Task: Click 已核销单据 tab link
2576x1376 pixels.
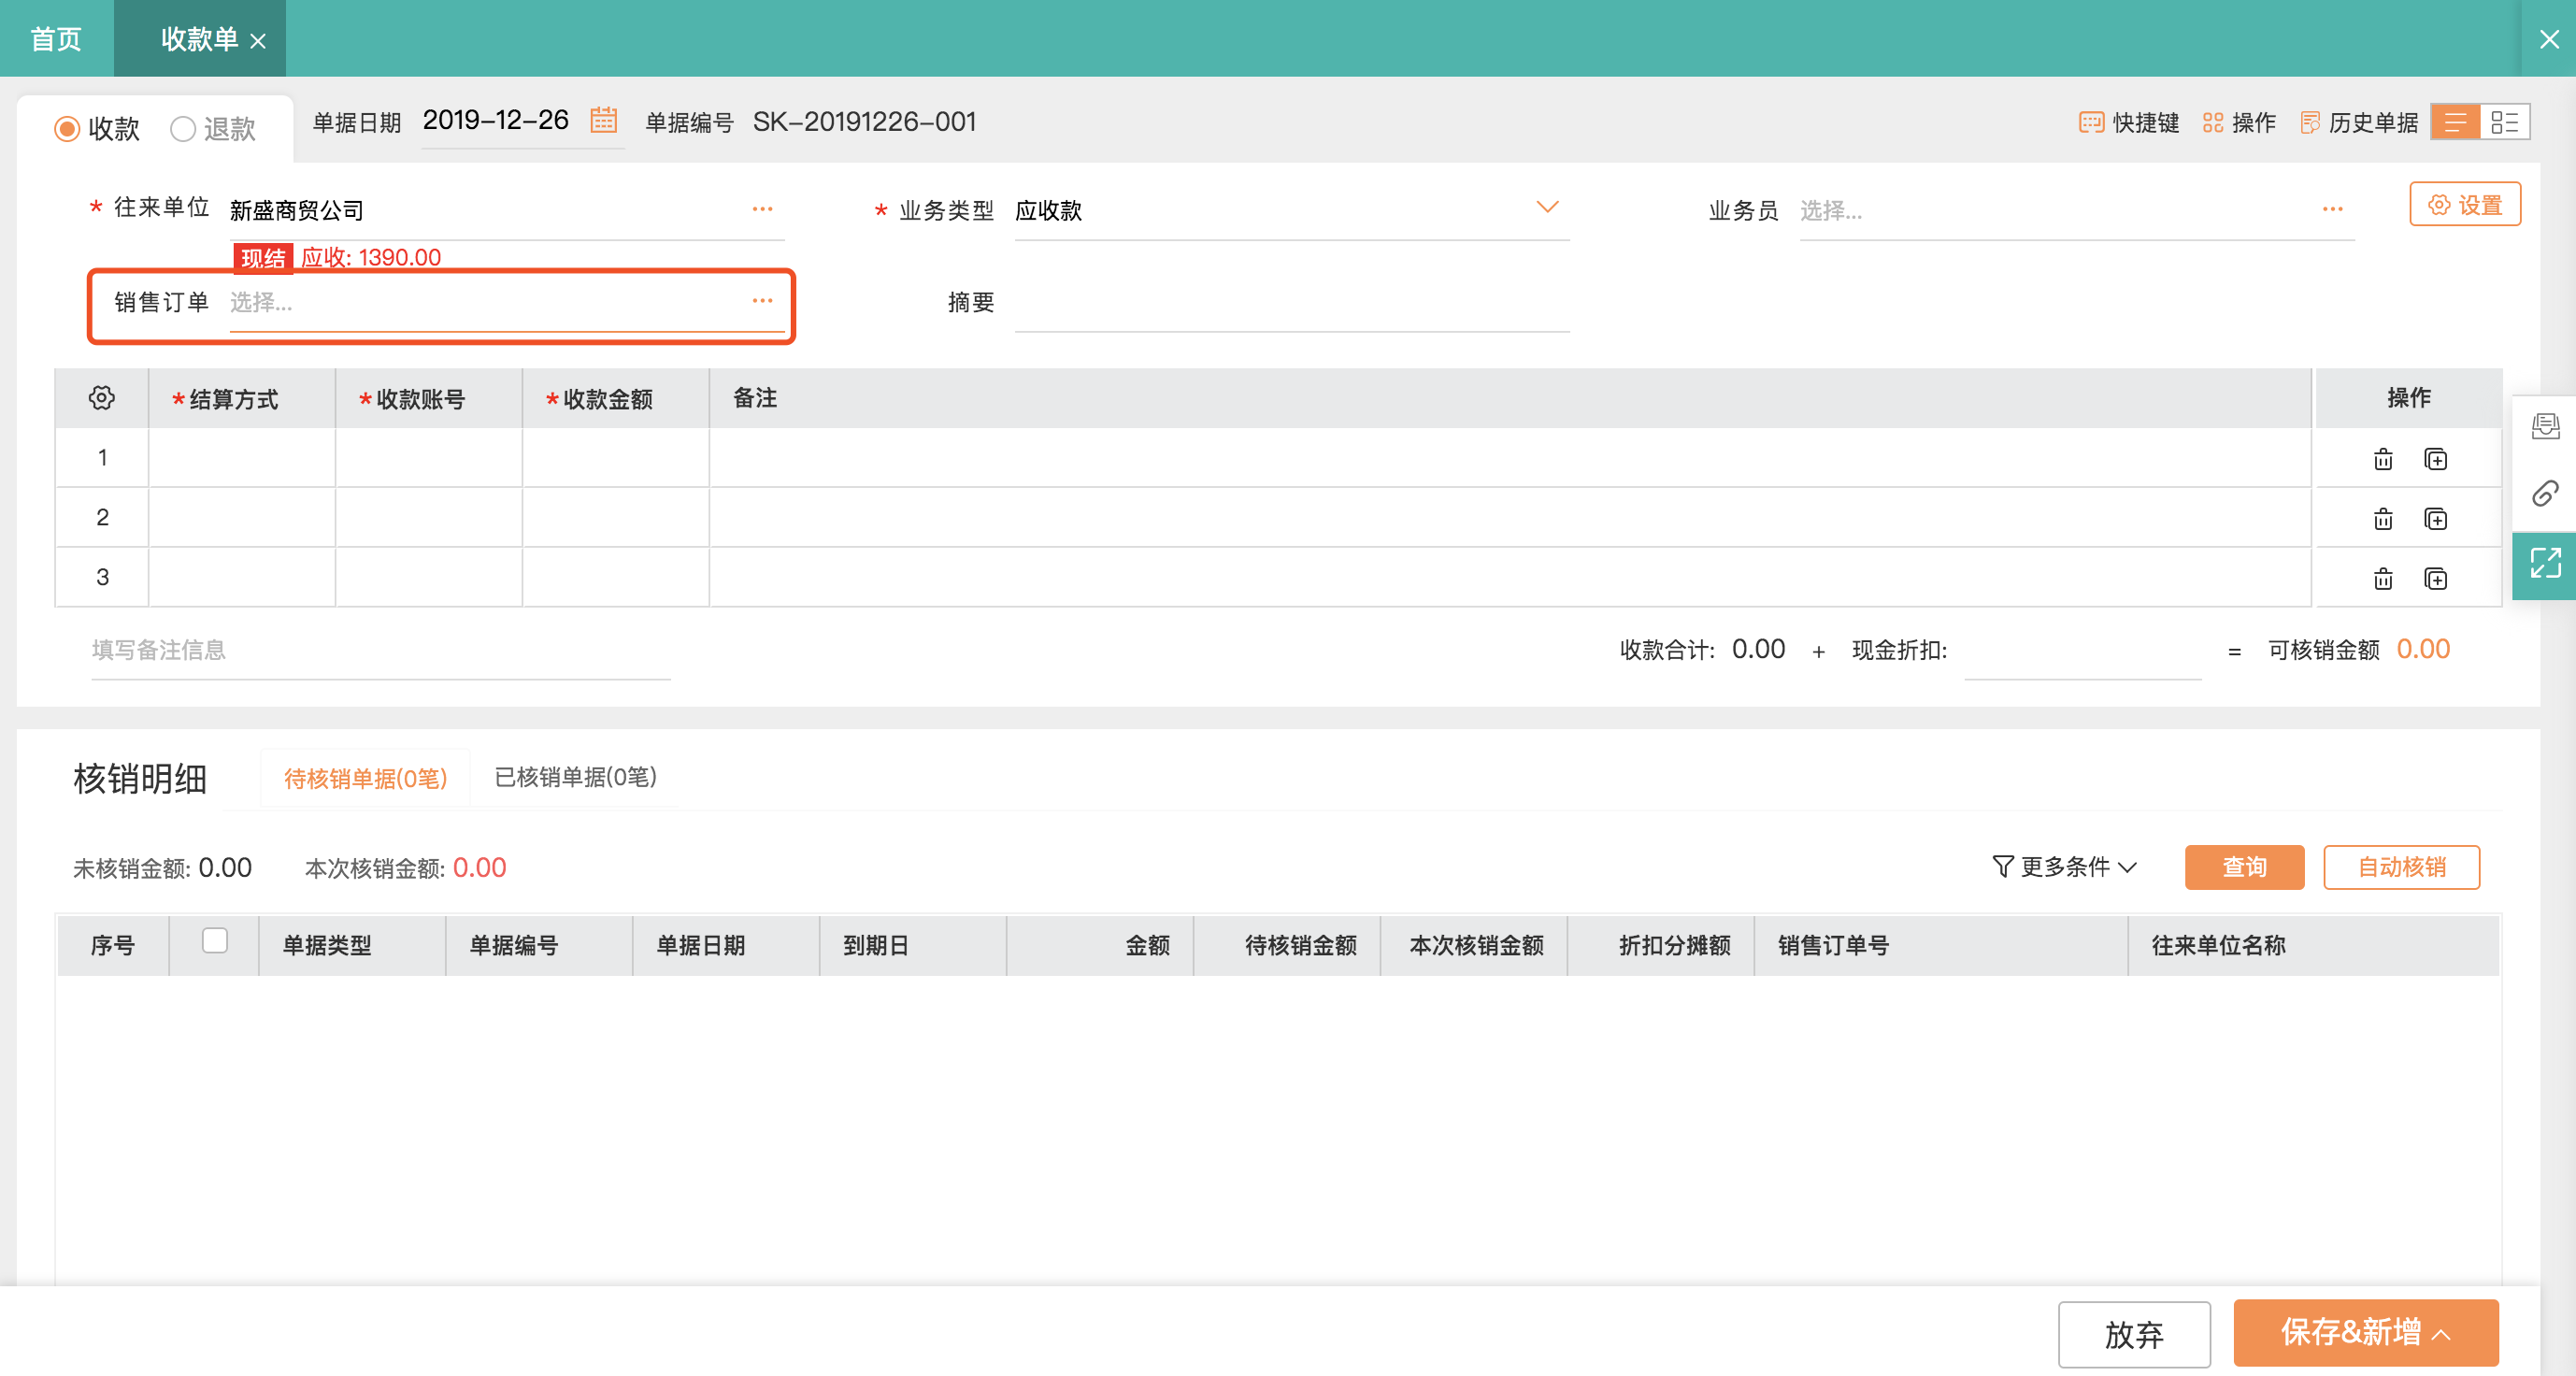Action: coord(580,777)
